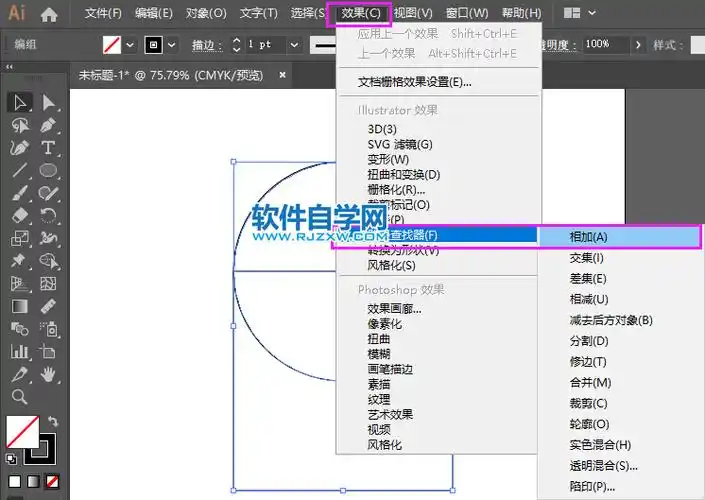Select the Hand tool
The width and height of the screenshot is (705, 500).
click(x=47, y=375)
